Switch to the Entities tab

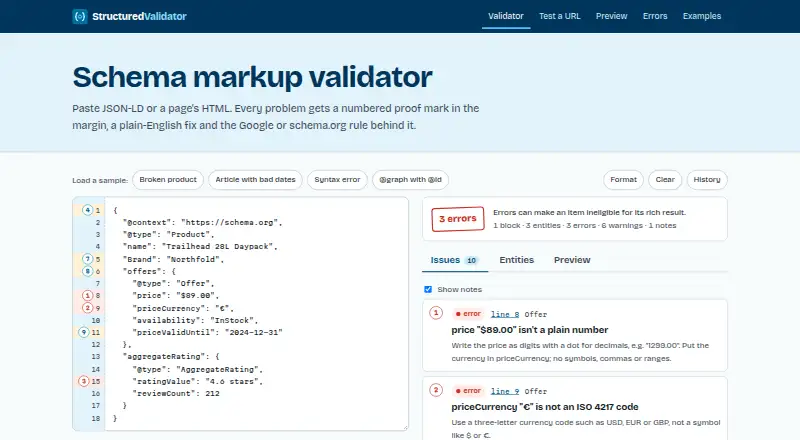(x=516, y=260)
